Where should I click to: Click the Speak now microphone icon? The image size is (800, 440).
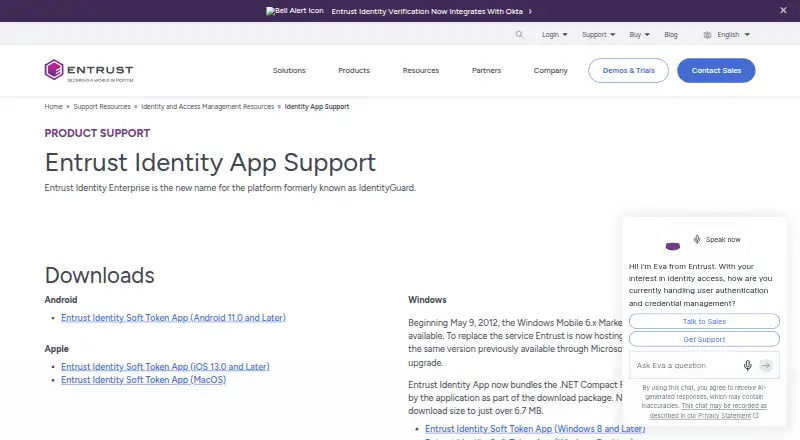click(x=697, y=239)
